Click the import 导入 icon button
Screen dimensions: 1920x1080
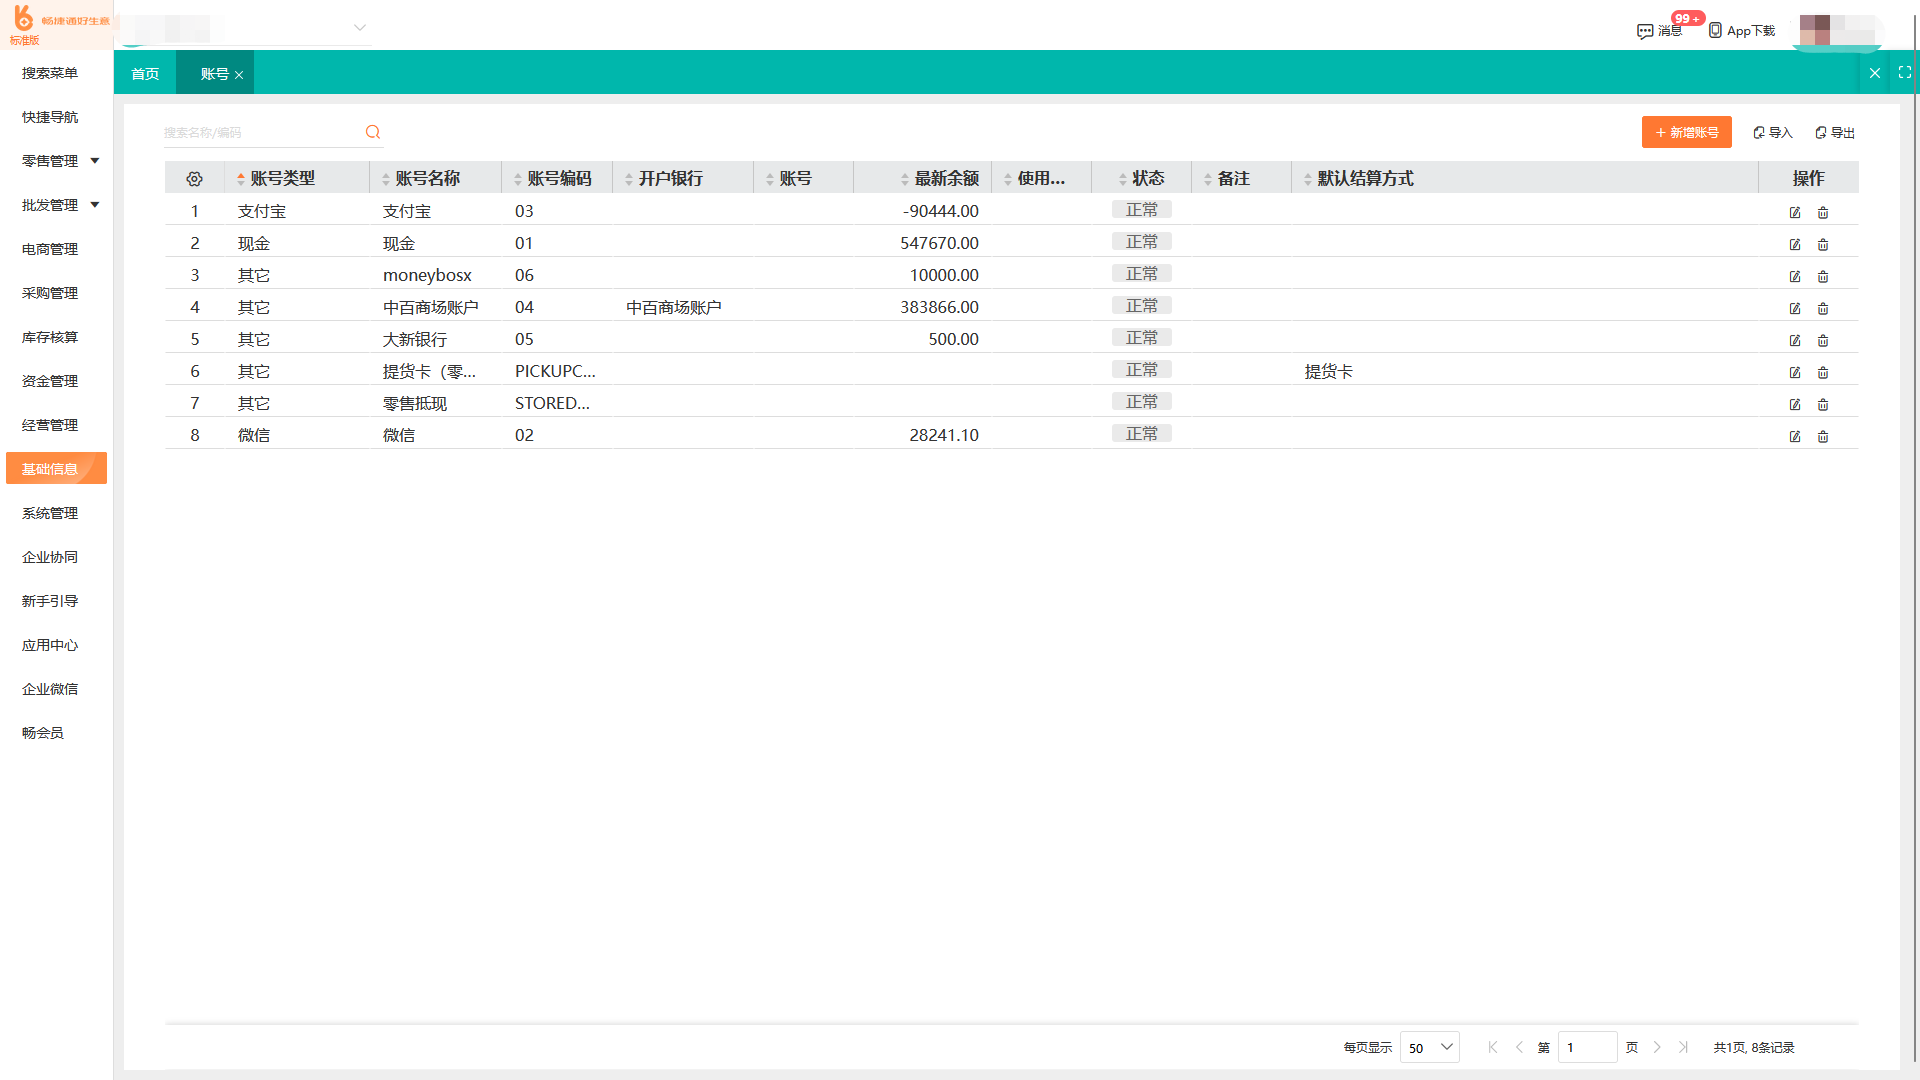[x=1774, y=132]
